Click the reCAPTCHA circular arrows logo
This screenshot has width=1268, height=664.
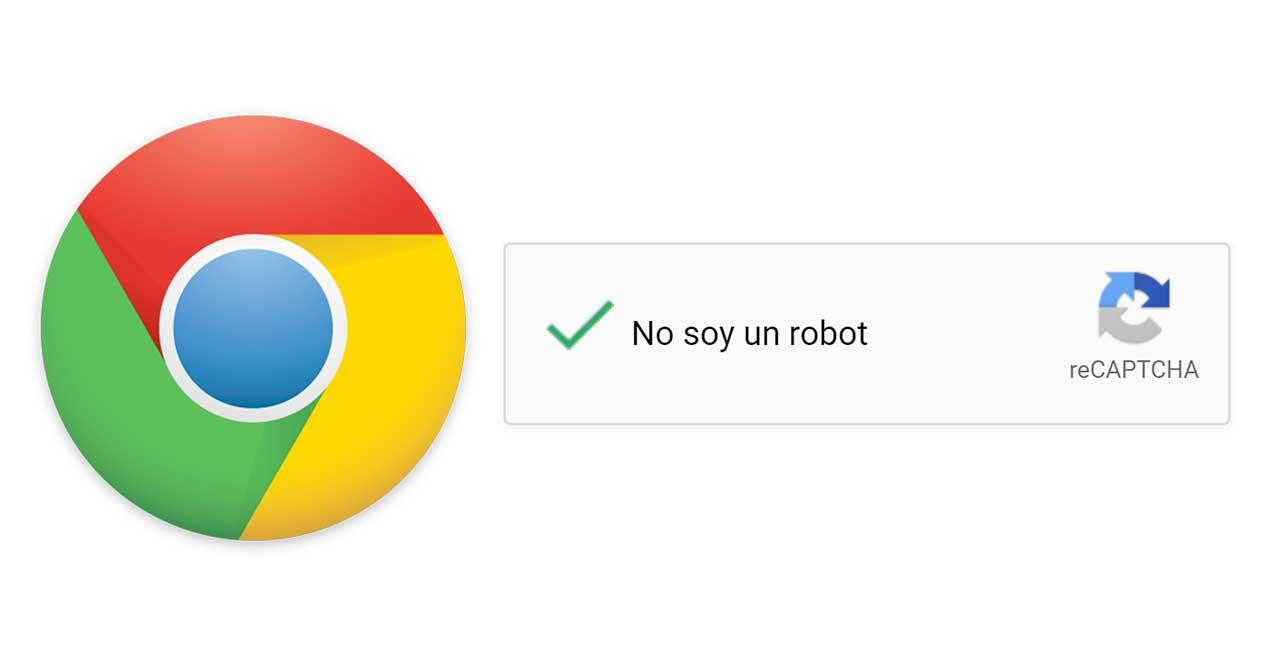point(1134,308)
